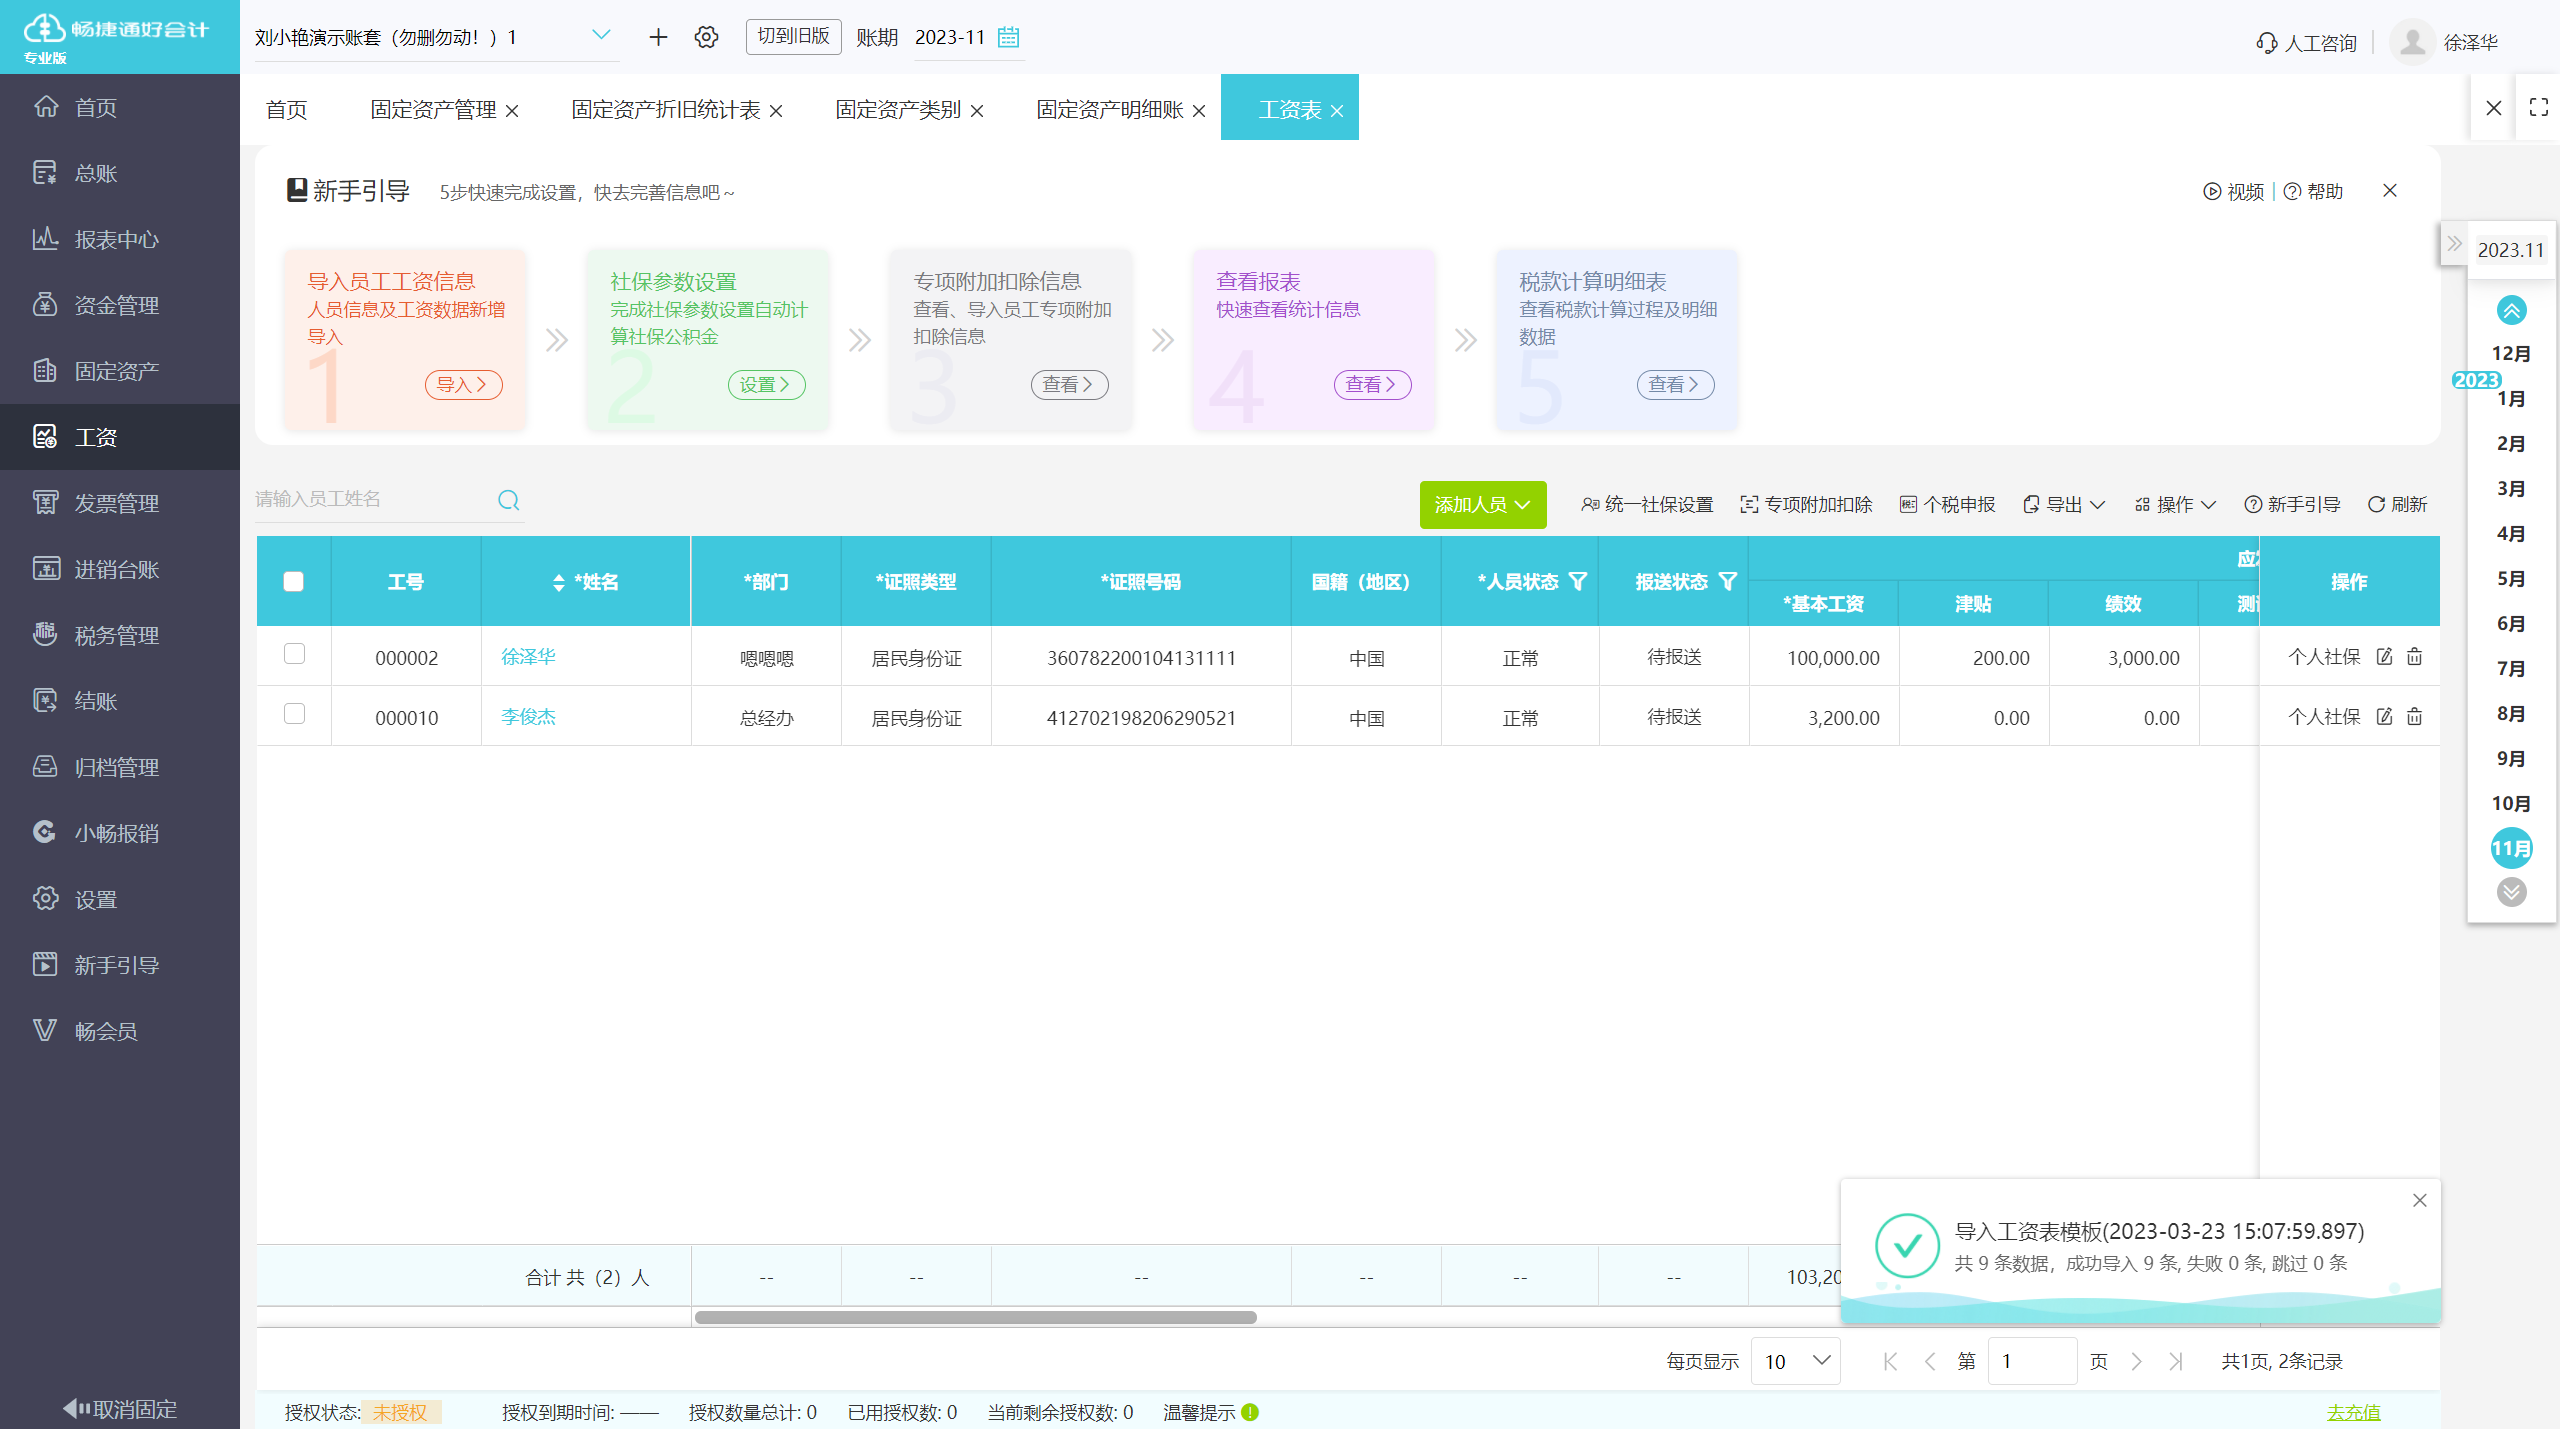Click link to view 李俊杰 employee details
2560x1429 pixels.
(x=527, y=715)
